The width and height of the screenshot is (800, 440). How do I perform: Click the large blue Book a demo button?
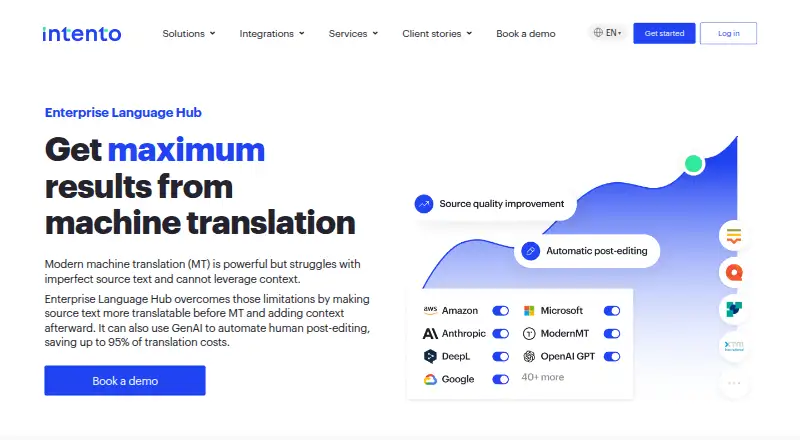click(125, 380)
